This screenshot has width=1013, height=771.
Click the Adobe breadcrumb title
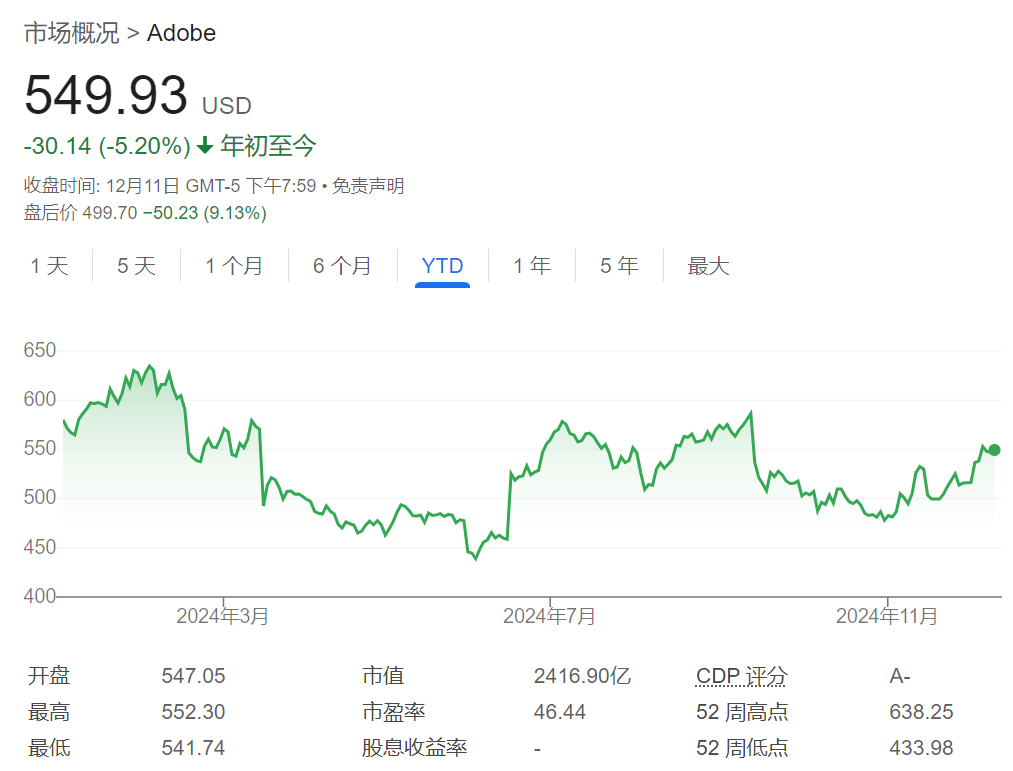tap(181, 33)
